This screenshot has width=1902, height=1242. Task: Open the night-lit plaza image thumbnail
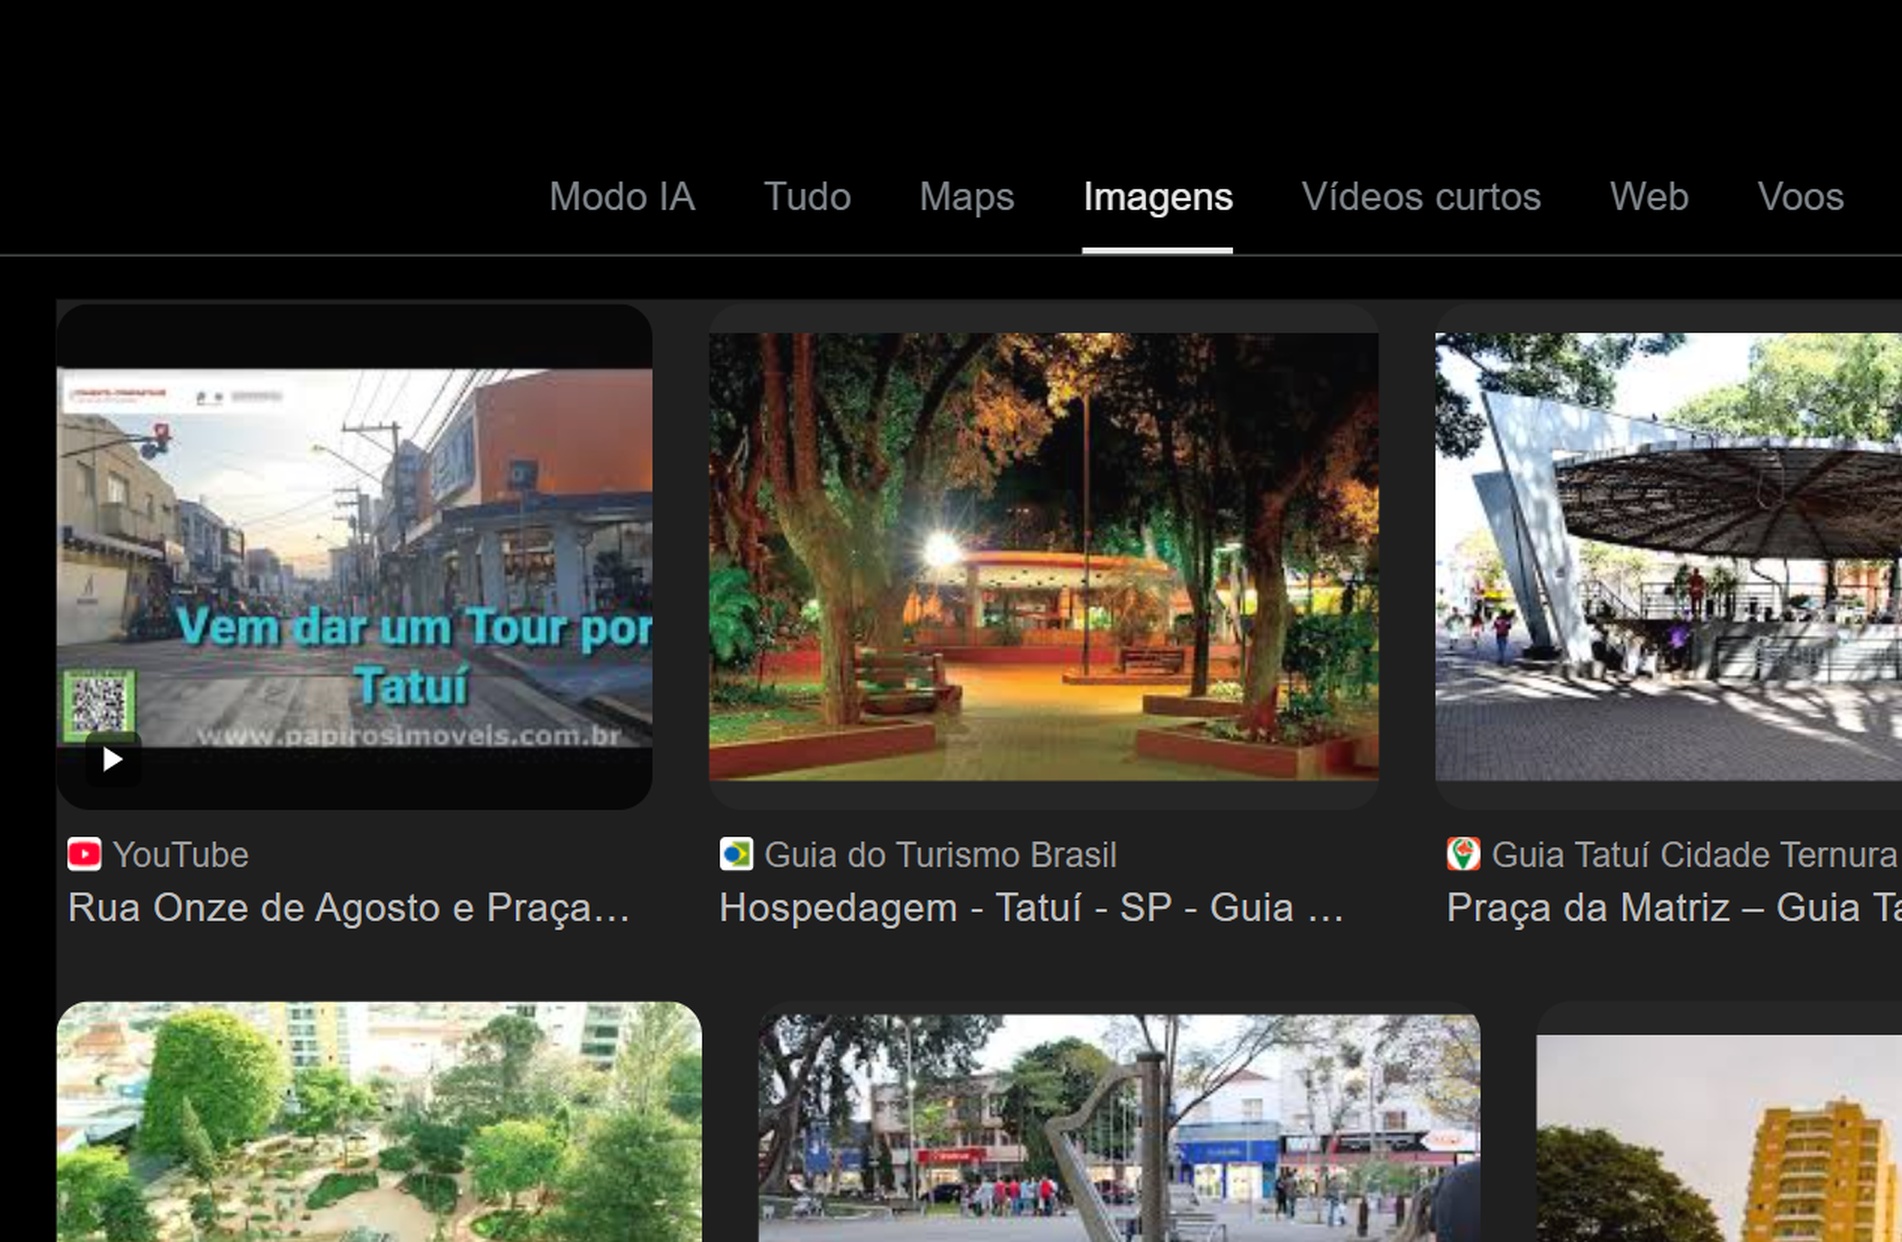(1043, 556)
